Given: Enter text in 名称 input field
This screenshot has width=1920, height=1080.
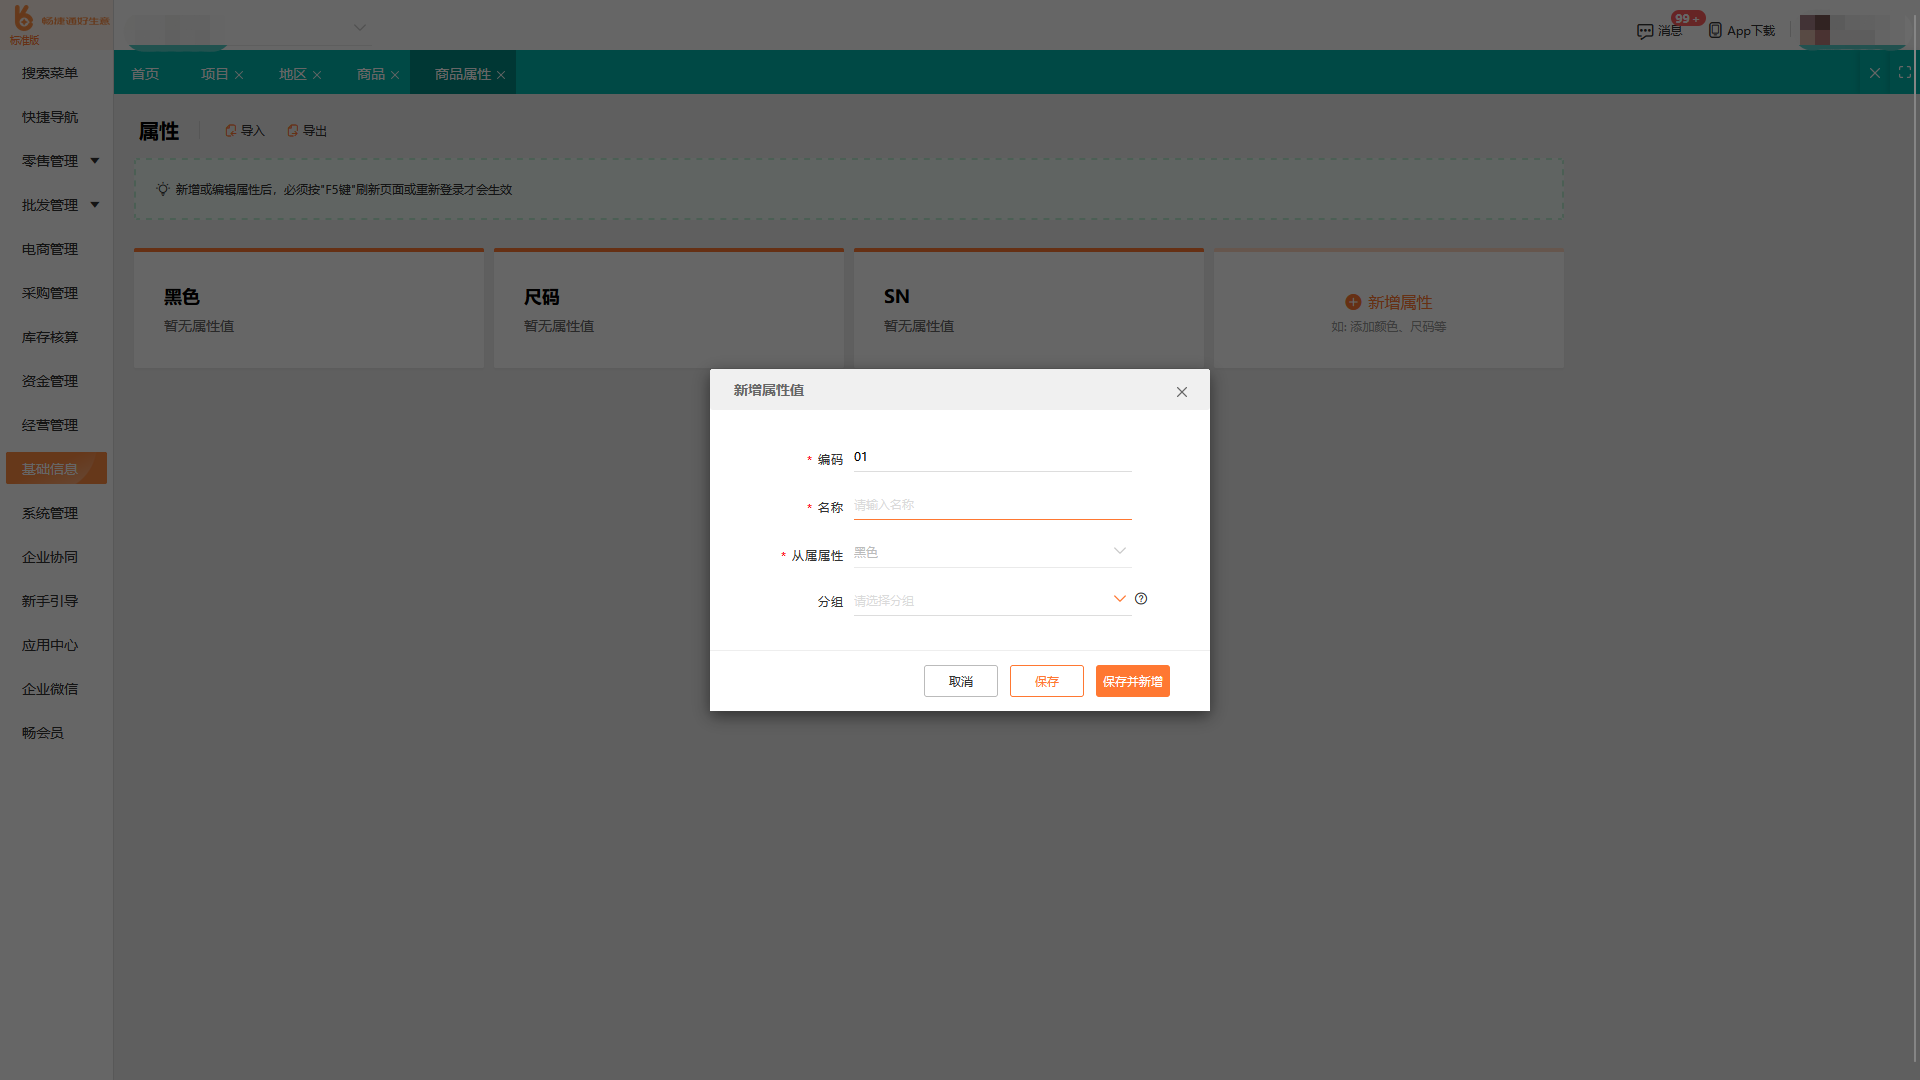Looking at the screenshot, I should pyautogui.click(x=993, y=505).
